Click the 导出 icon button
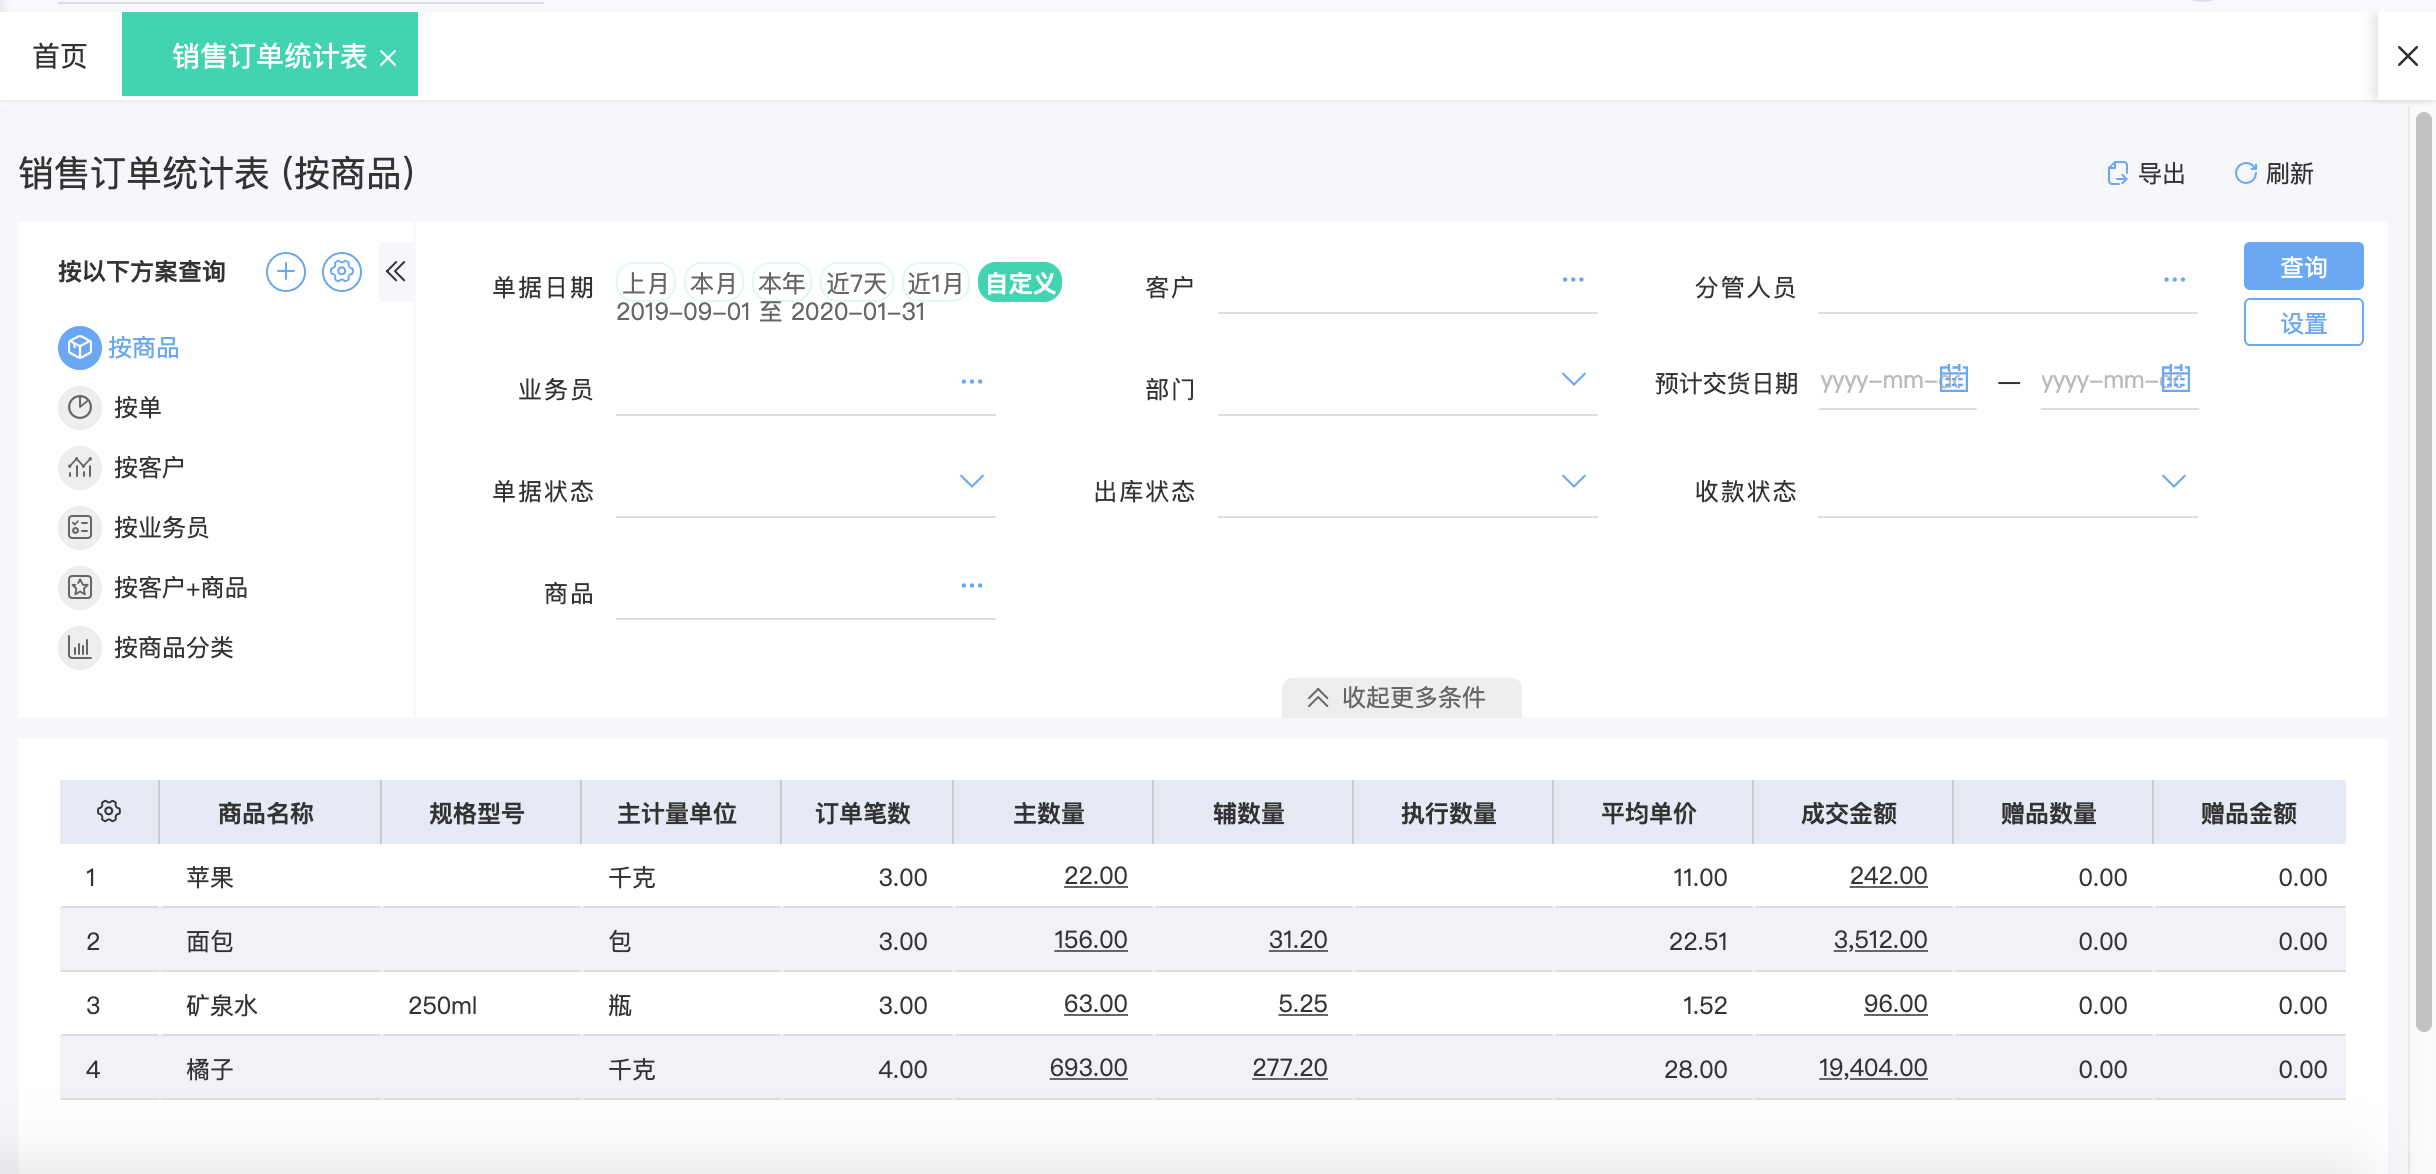 tap(2116, 172)
